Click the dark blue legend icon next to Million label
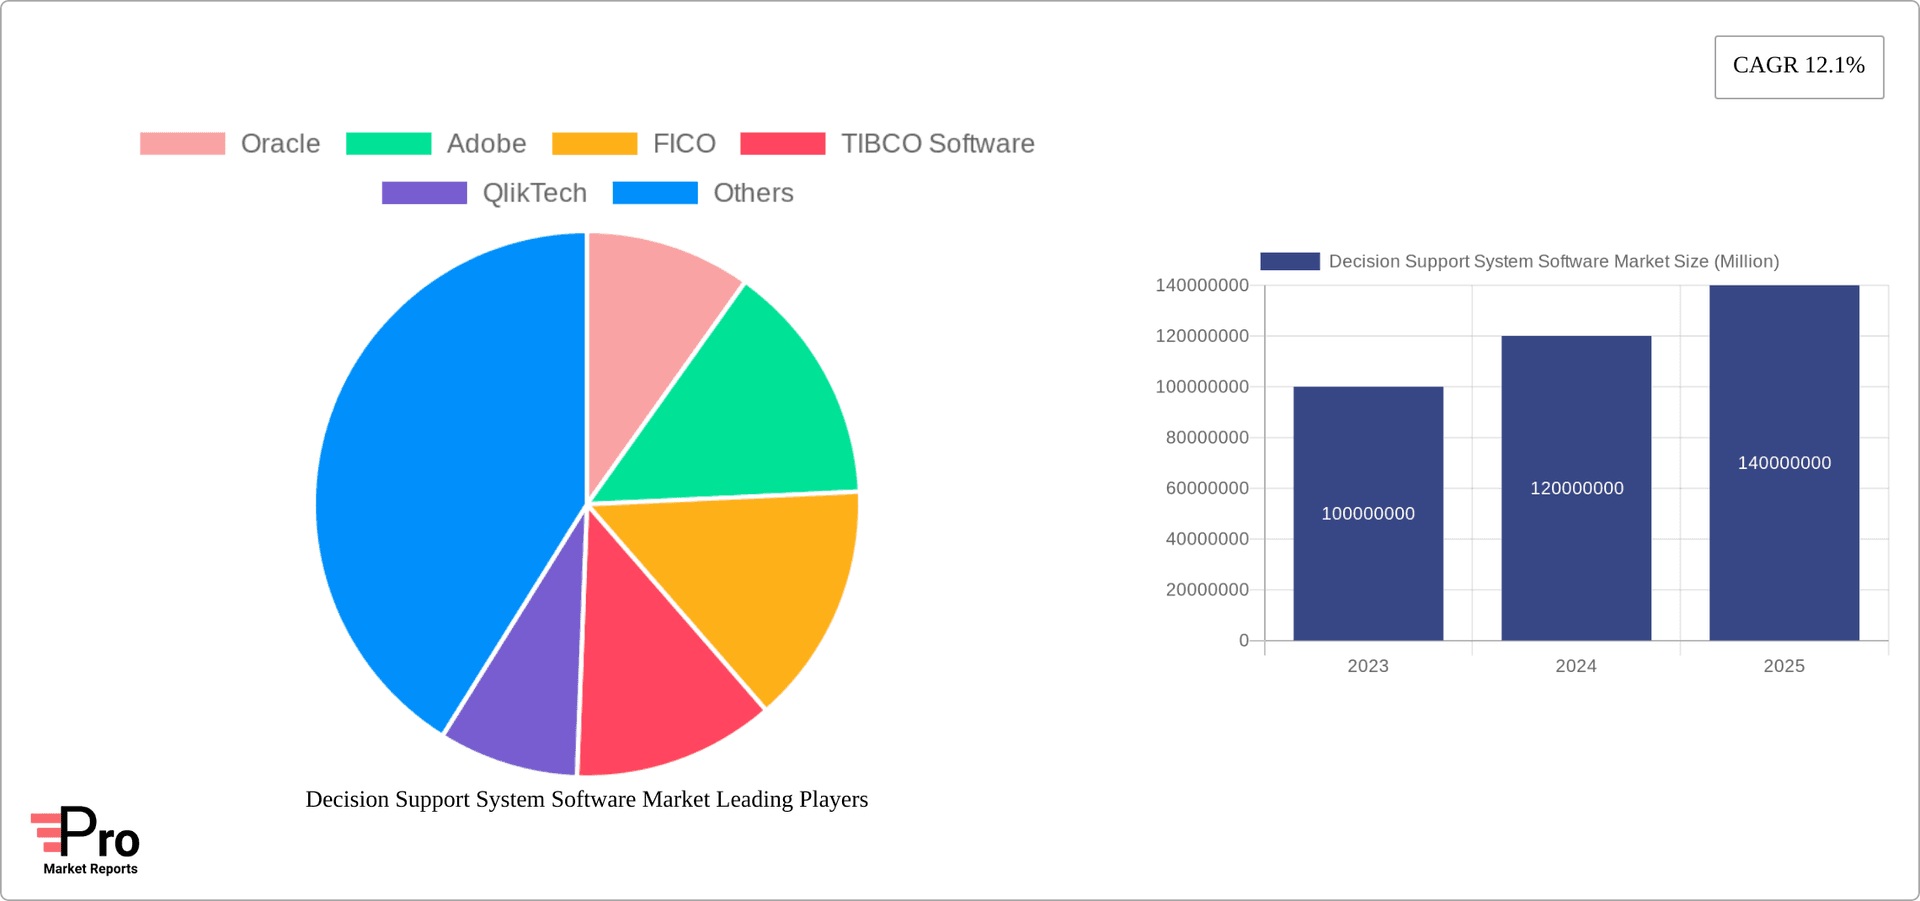 (1288, 261)
